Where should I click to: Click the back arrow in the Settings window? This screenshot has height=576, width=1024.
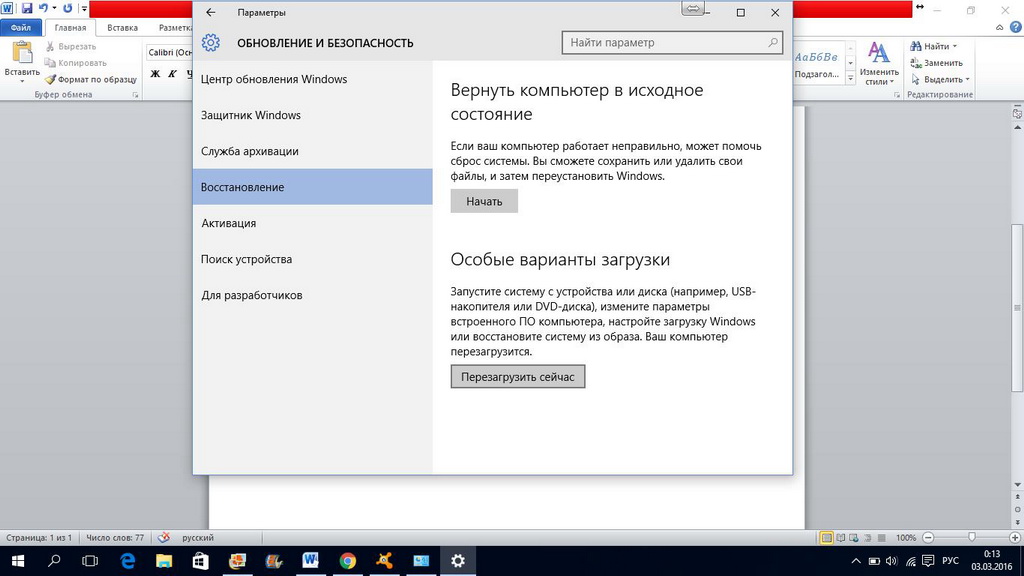[210, 12]
